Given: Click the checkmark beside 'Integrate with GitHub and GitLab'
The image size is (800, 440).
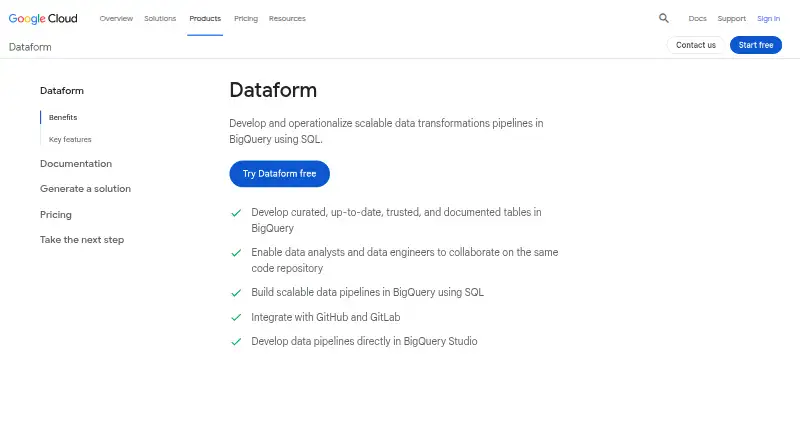Looking at the screenshot, I should coord(236,317).
